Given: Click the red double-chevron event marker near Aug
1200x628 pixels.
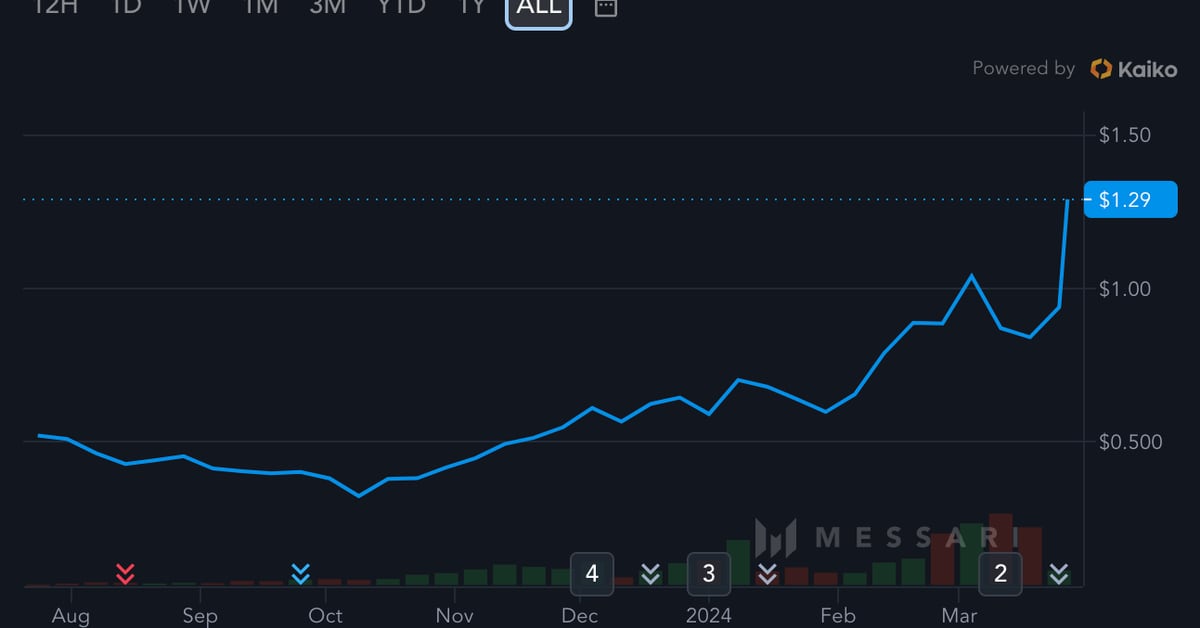Looking at the screenshot, I should (x=125, y=573).
